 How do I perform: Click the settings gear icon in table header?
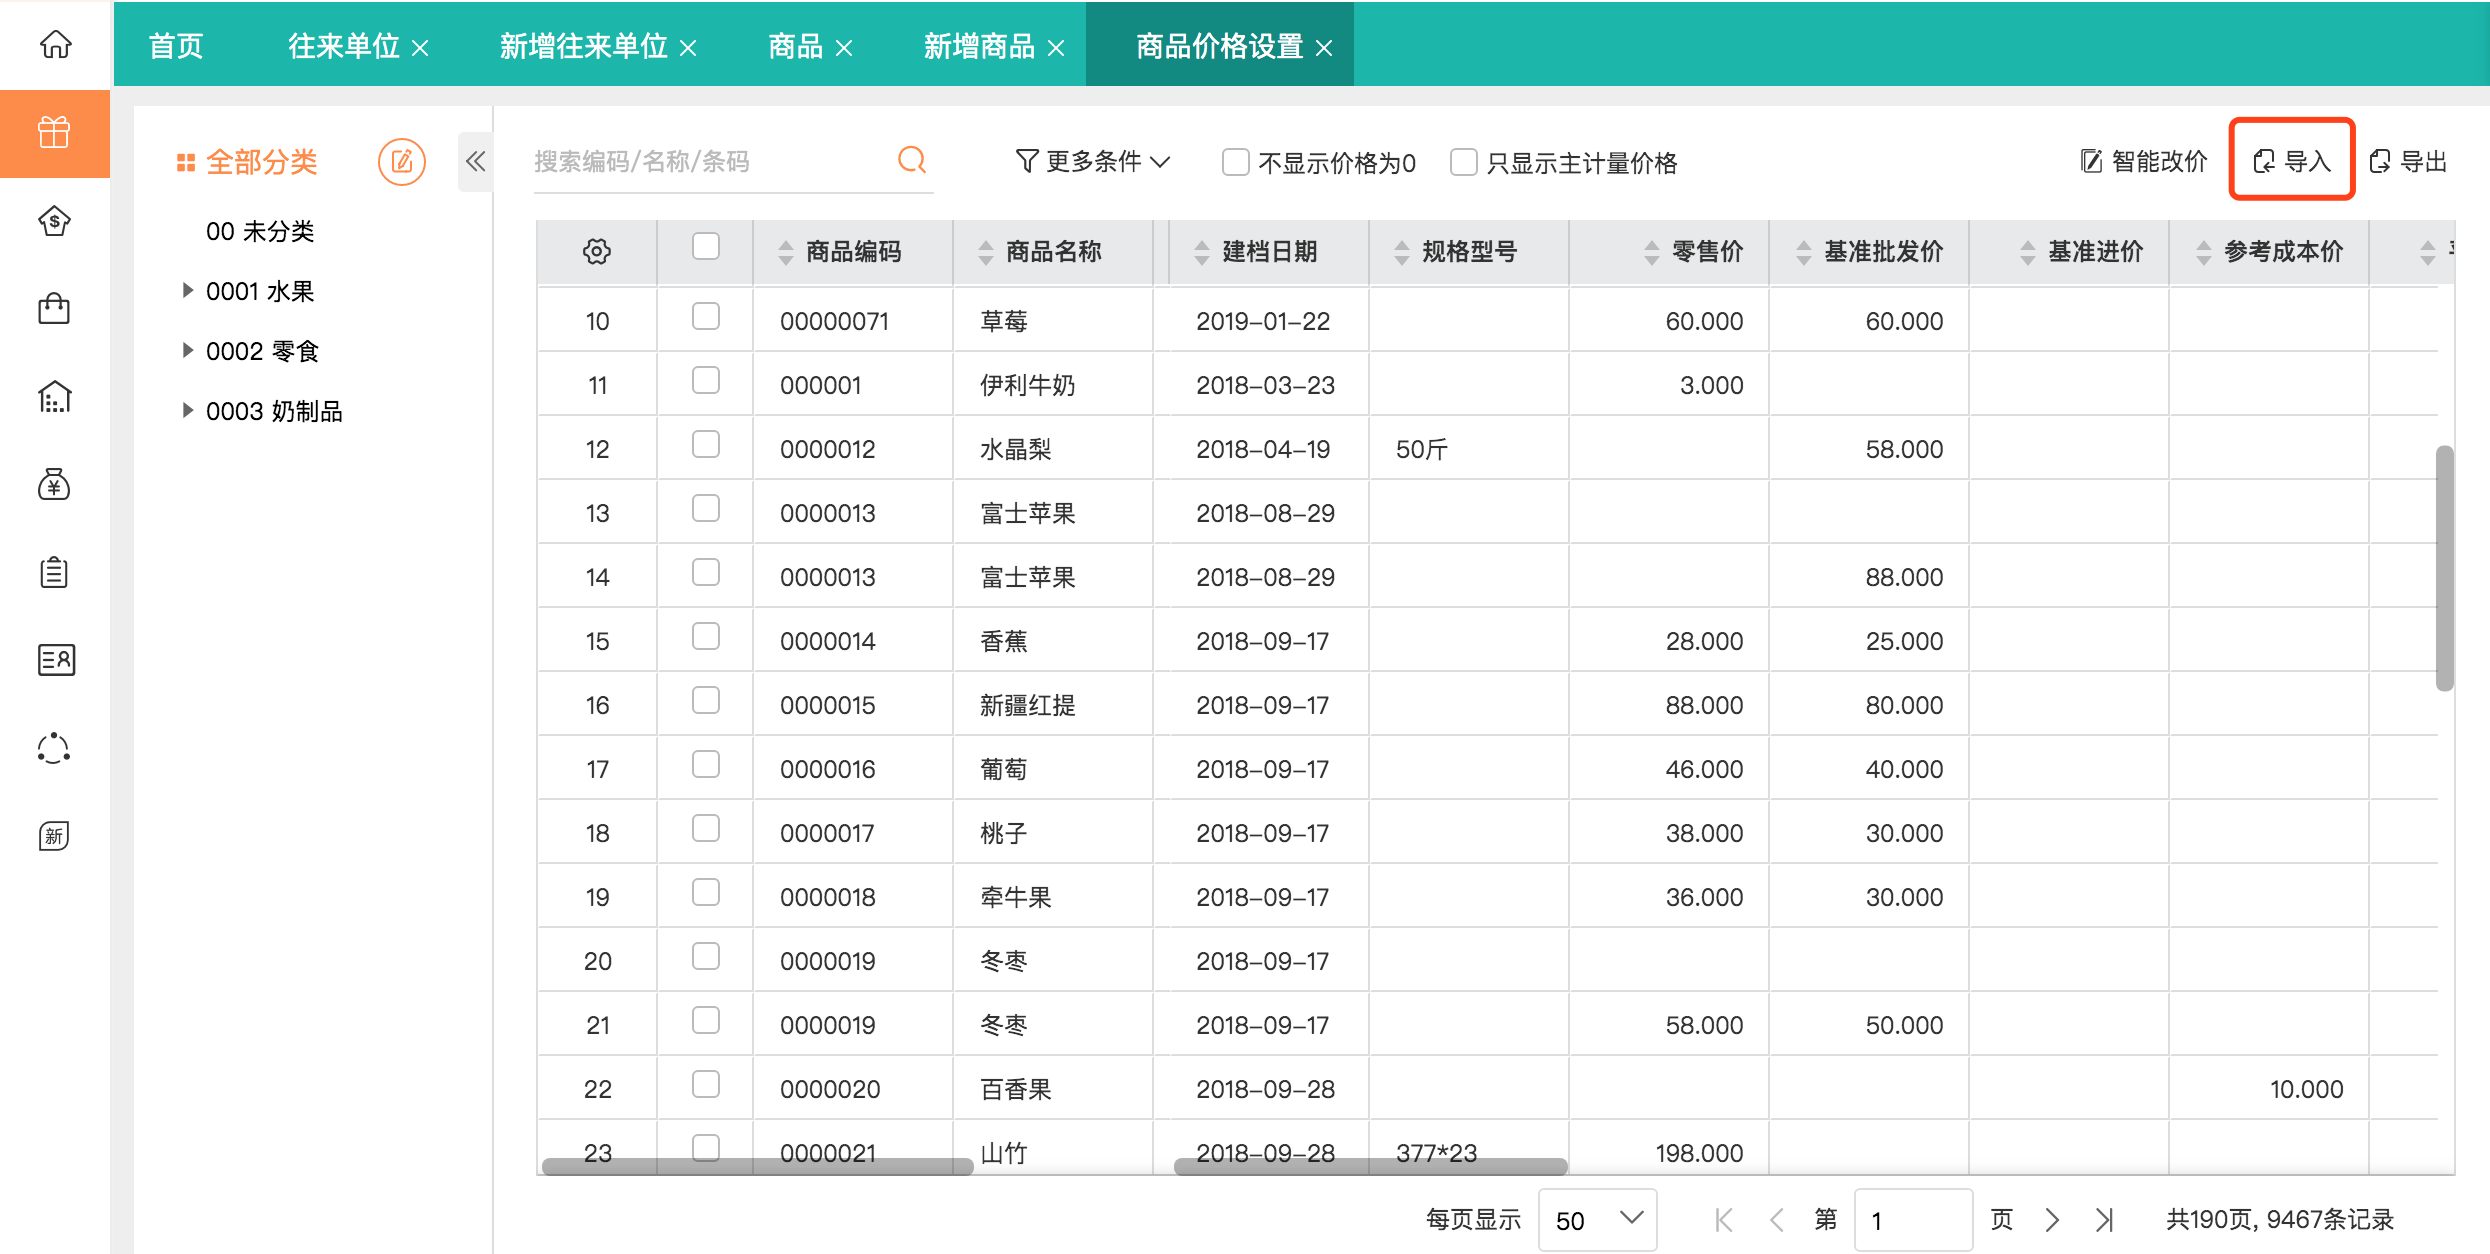point(597,253)
